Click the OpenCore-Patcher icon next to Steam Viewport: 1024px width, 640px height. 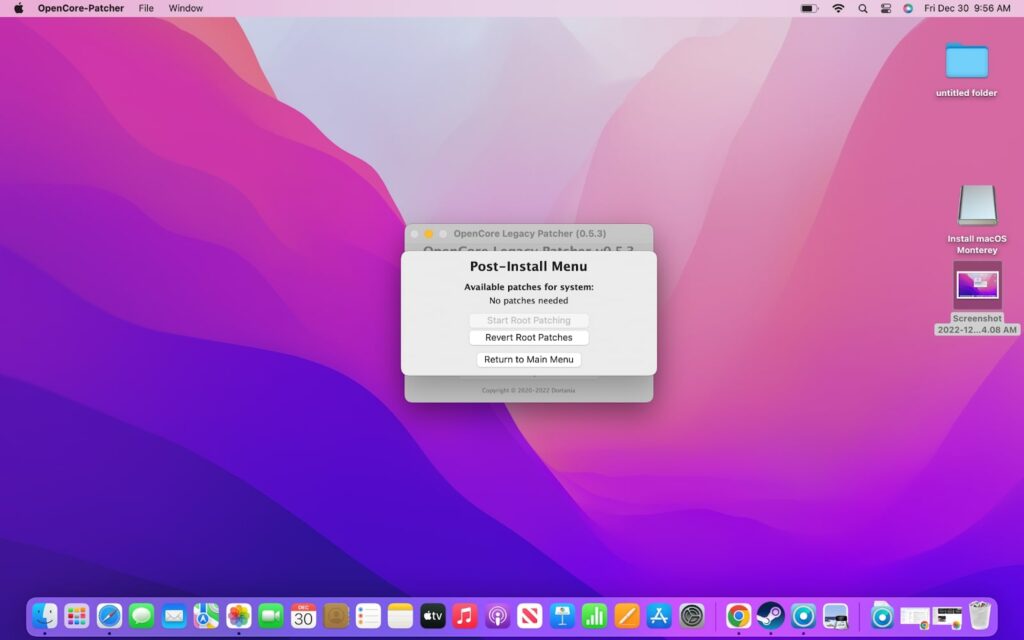(803, 616)
